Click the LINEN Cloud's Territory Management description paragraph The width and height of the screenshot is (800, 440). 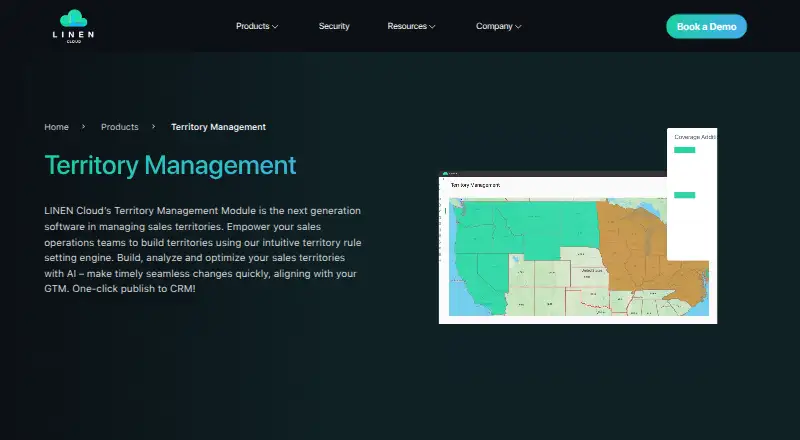click(x=203, y=250)
